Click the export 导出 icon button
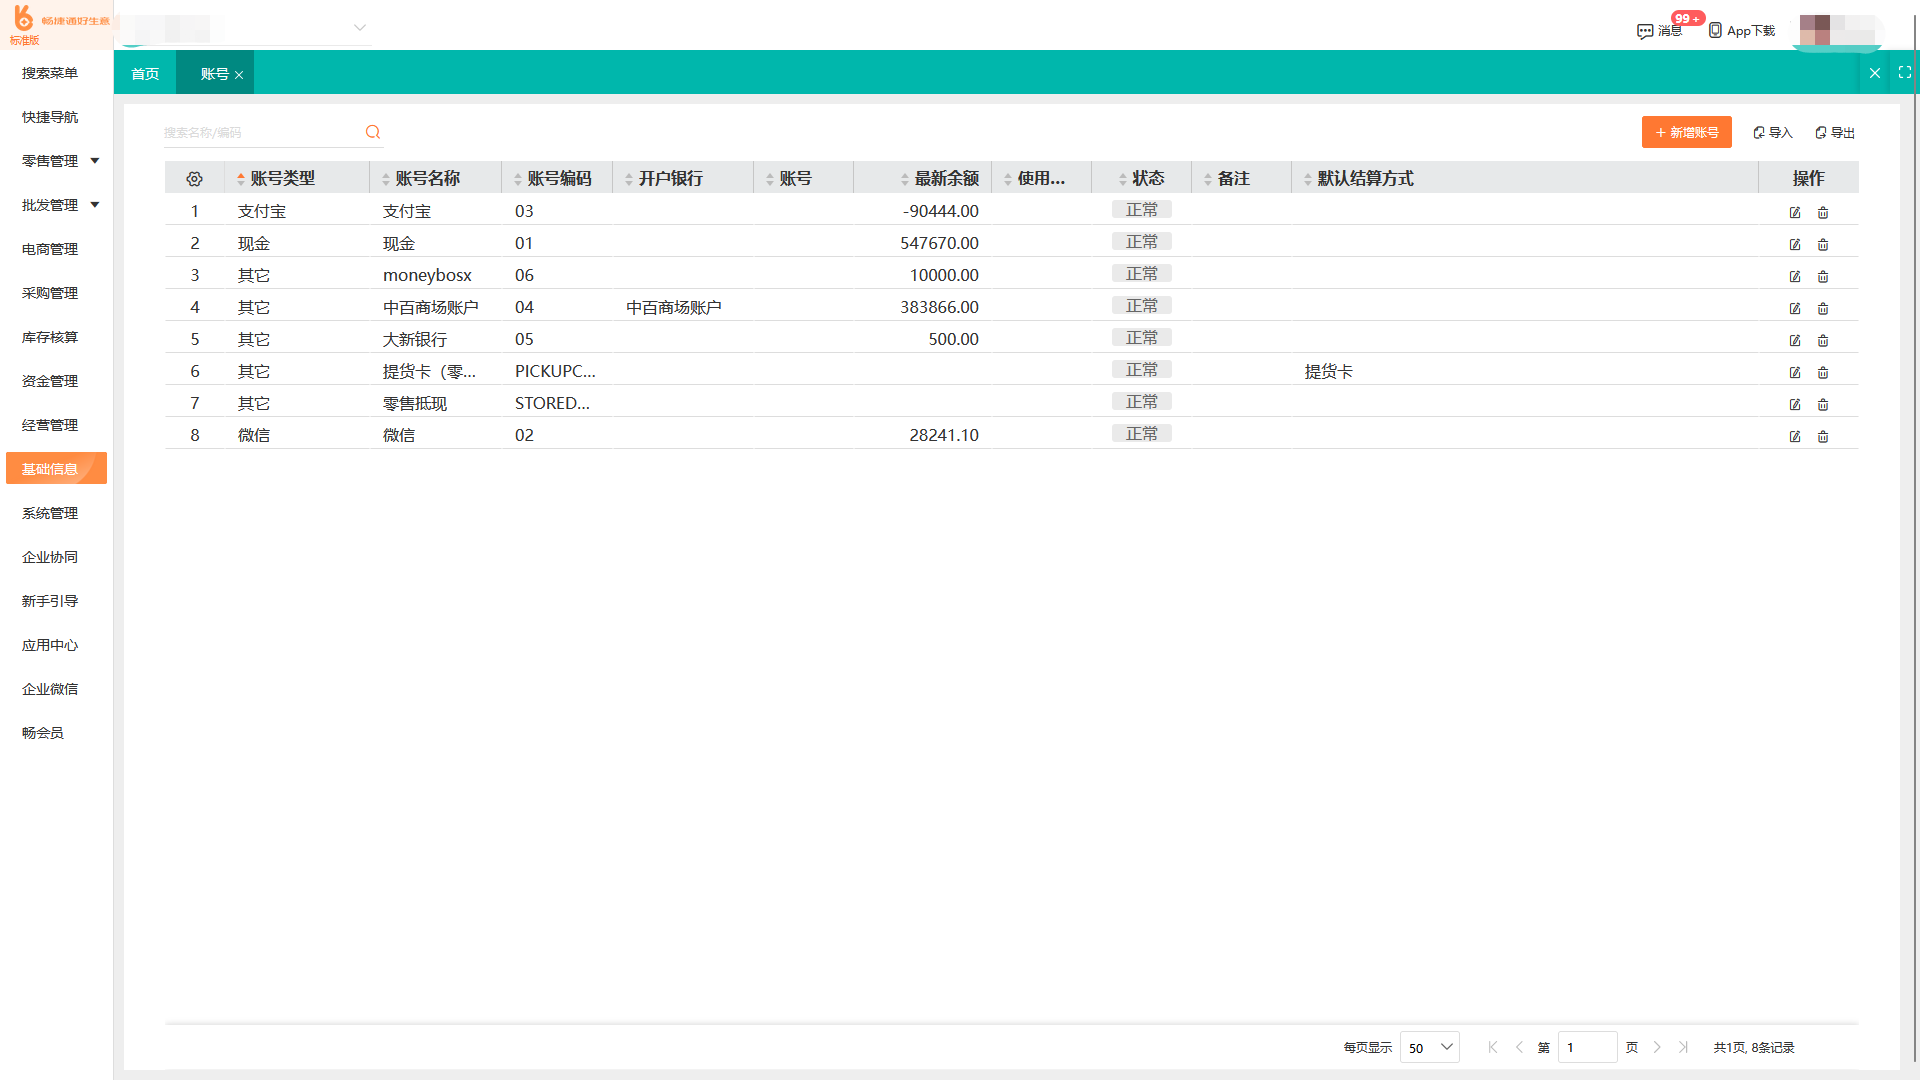Image resolution: width=1920 pixels, height=1080 pixels. (1836, 132)
